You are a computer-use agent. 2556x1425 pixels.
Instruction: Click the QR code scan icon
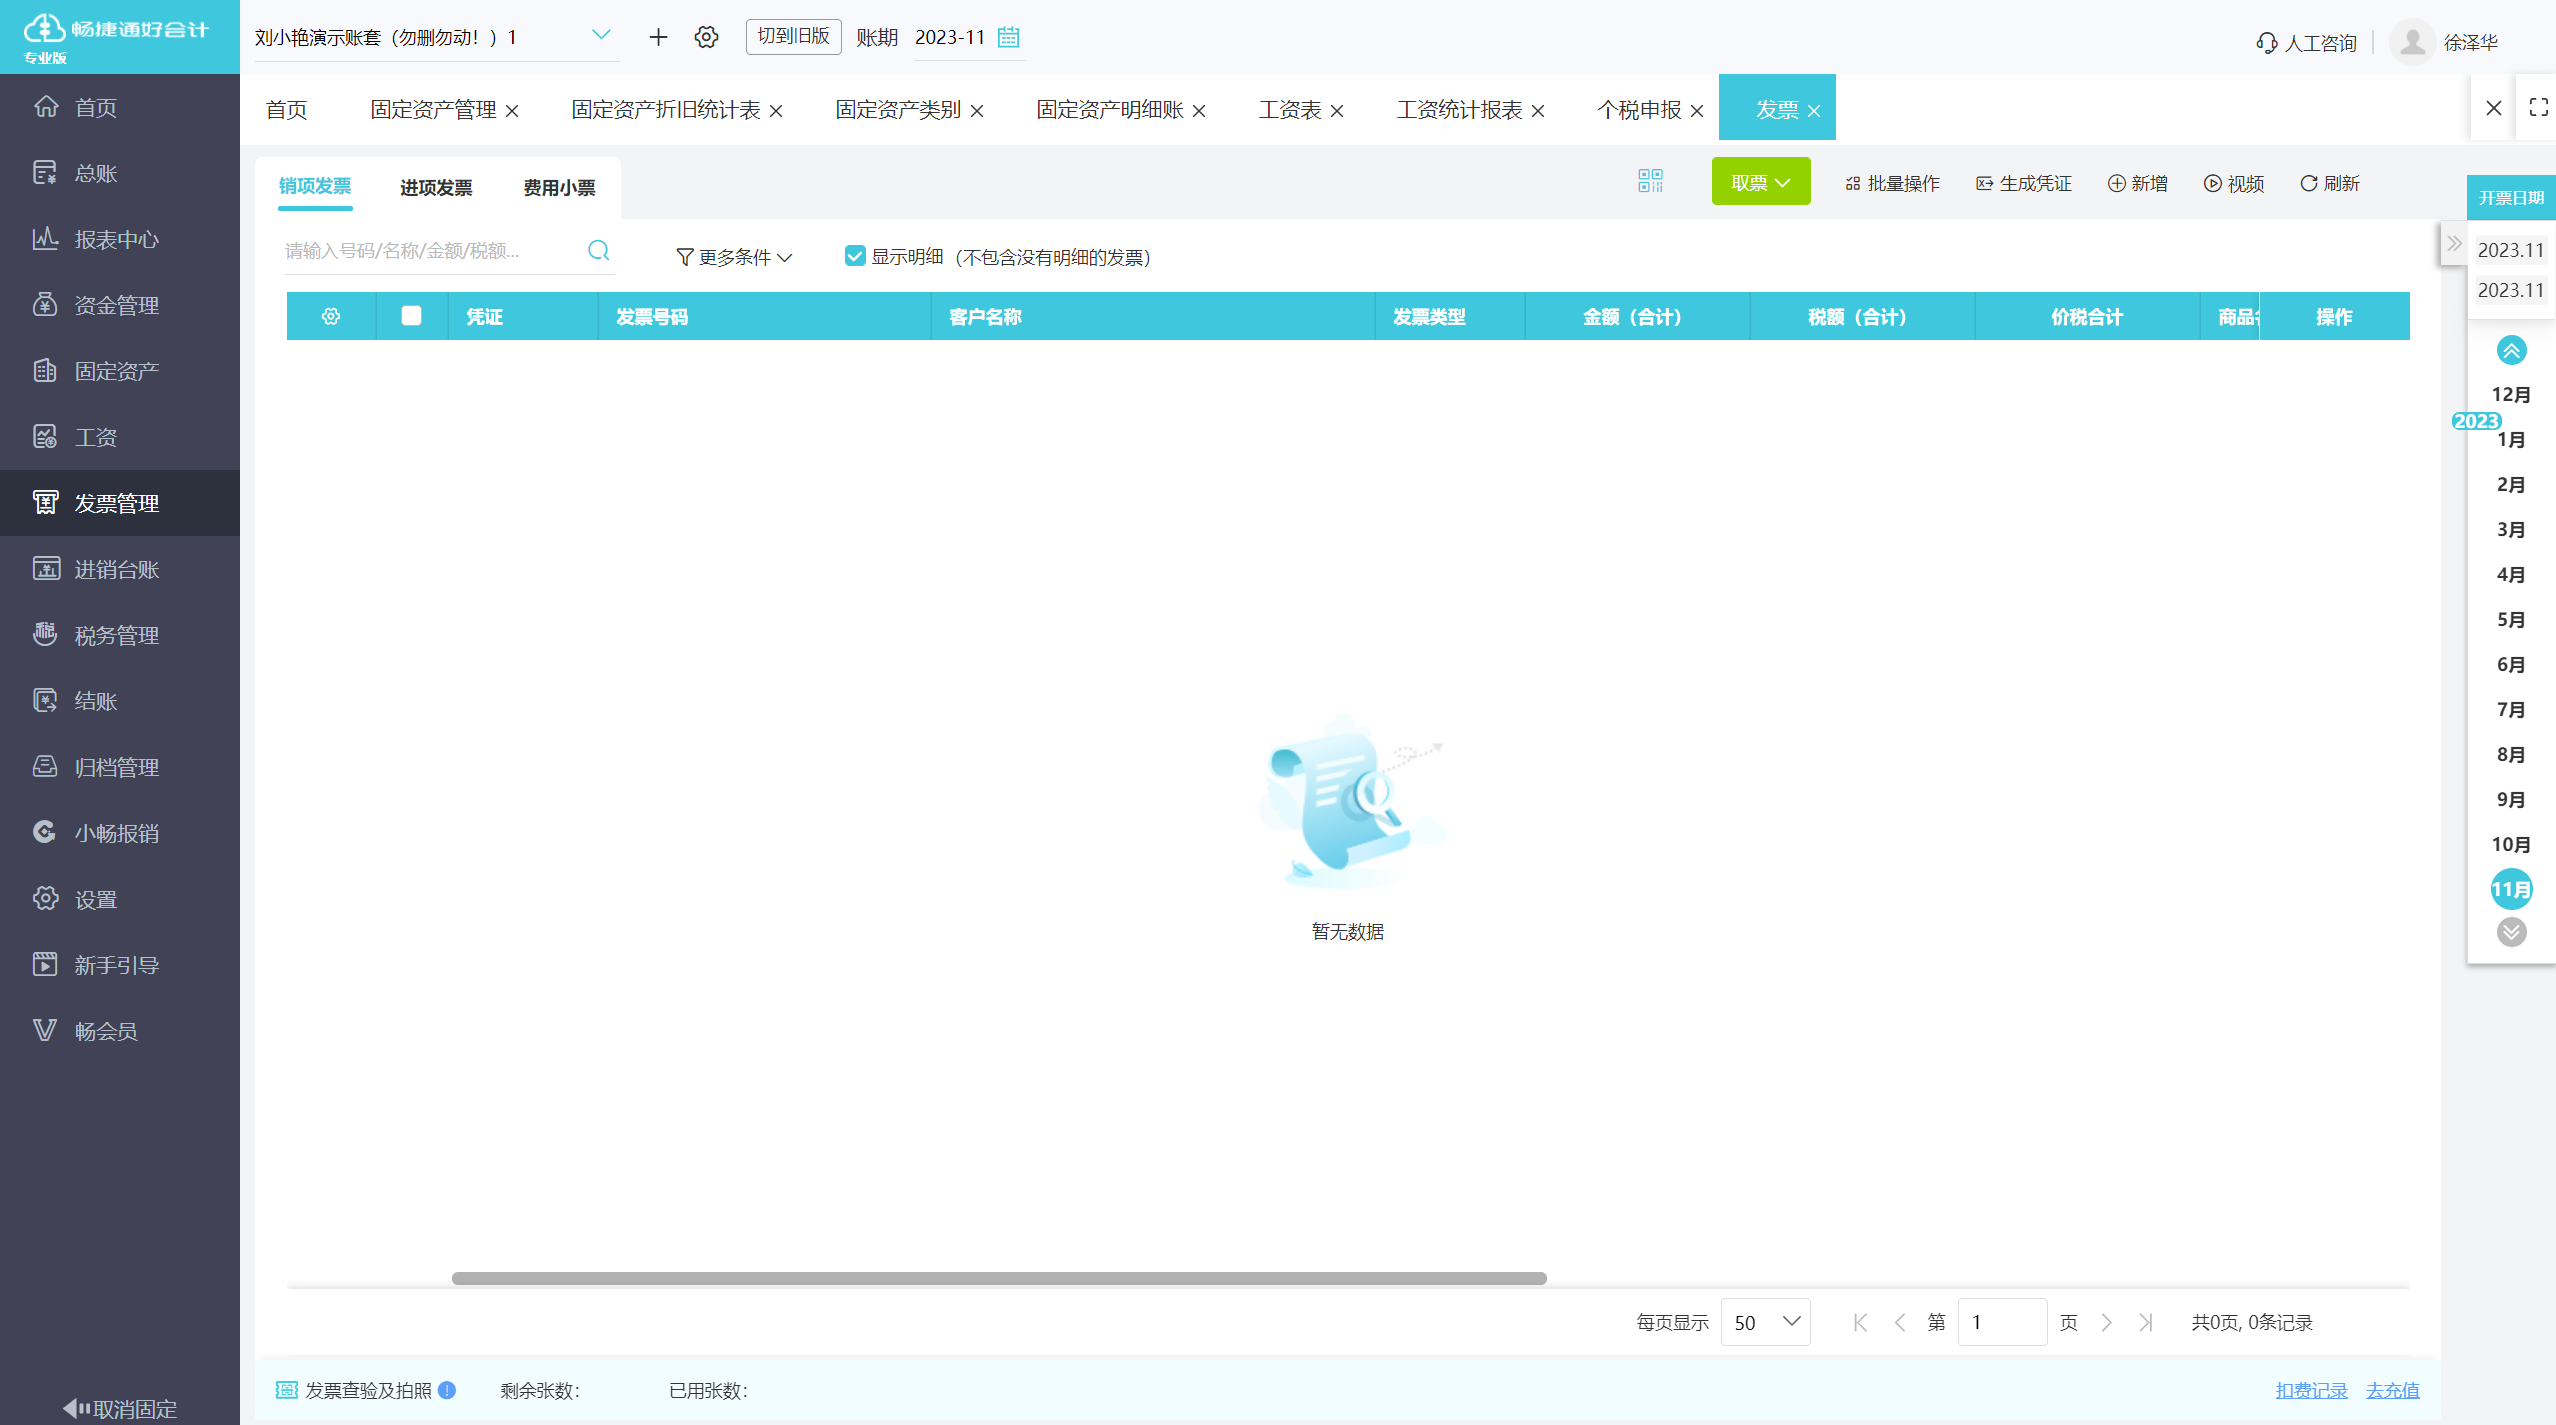[x=1651, y=181]
